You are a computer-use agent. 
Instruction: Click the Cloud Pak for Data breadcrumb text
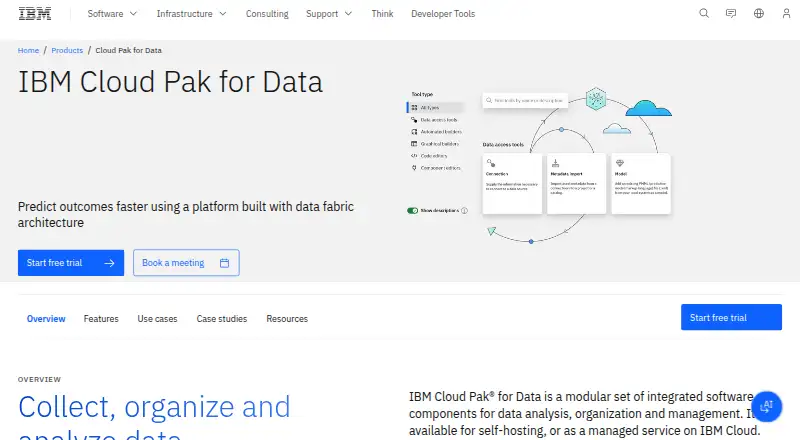129,50
